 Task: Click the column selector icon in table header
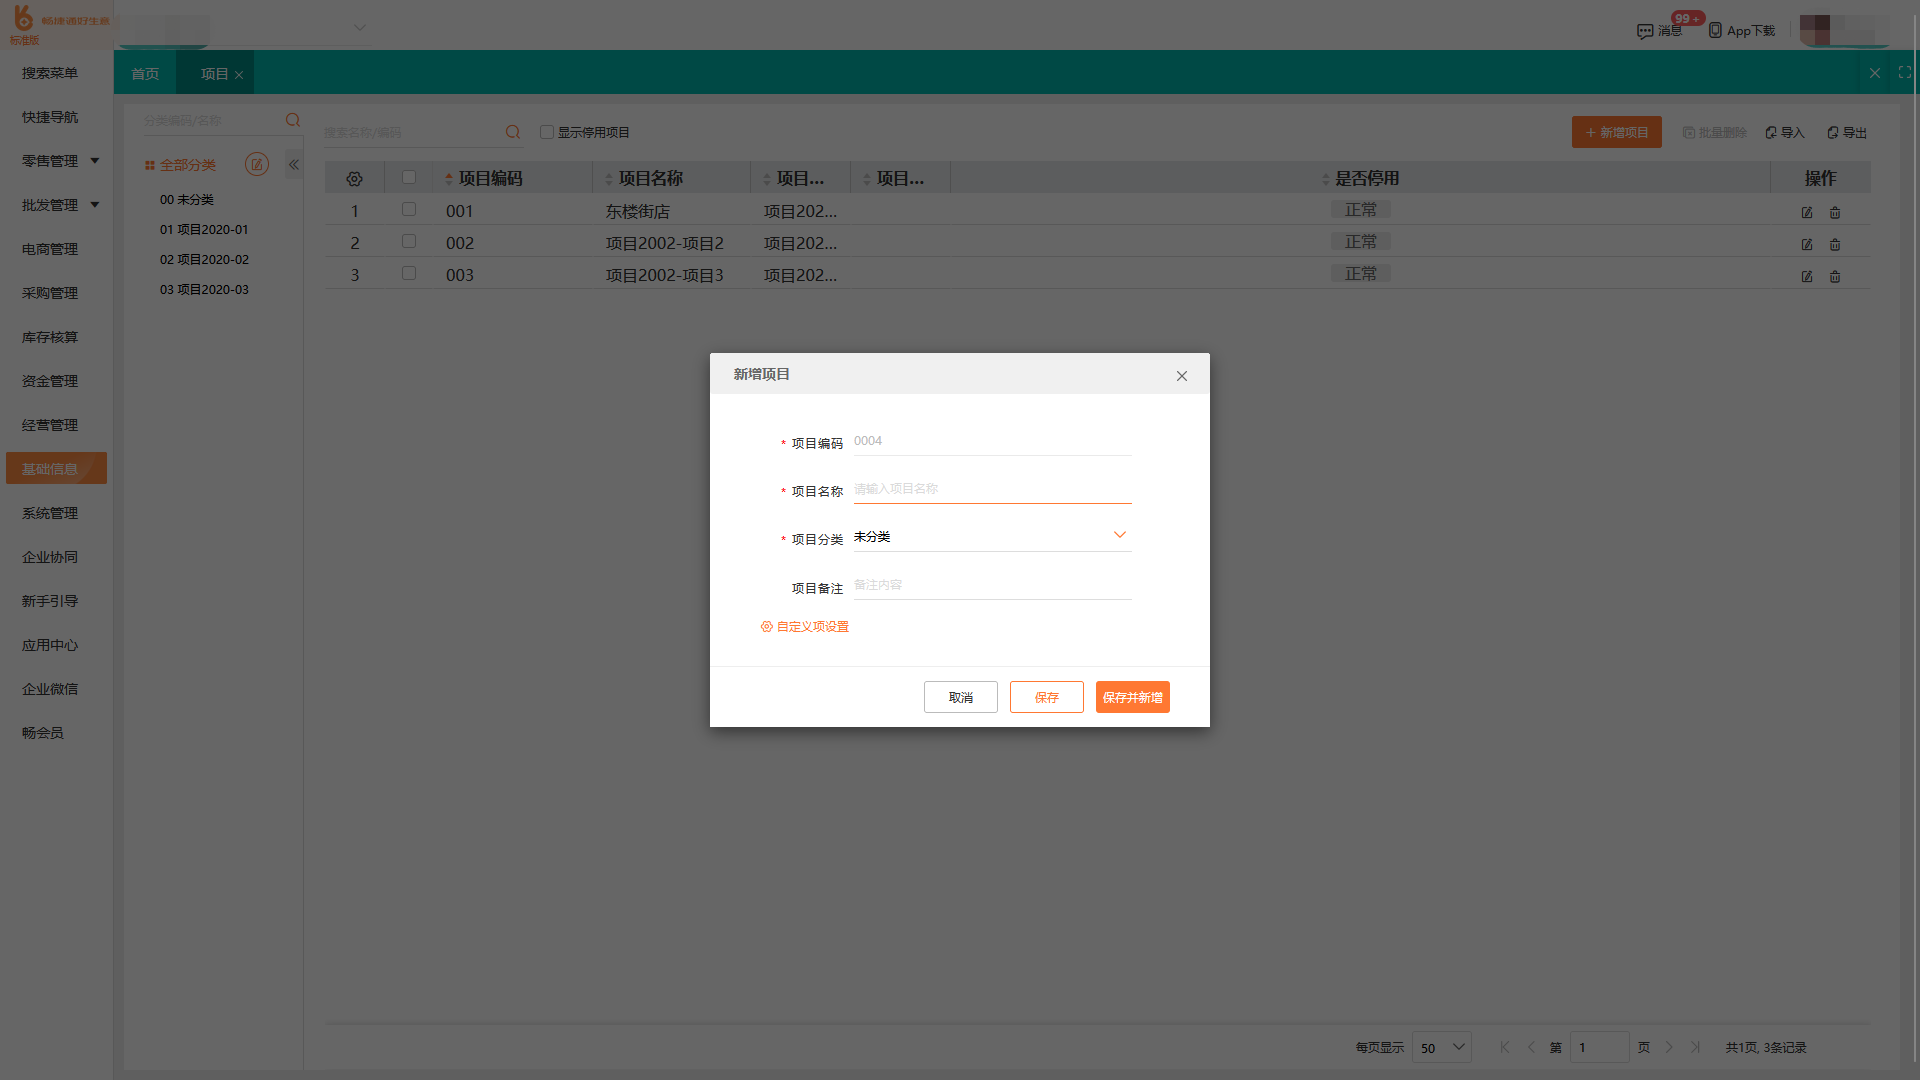coord(353,178)
